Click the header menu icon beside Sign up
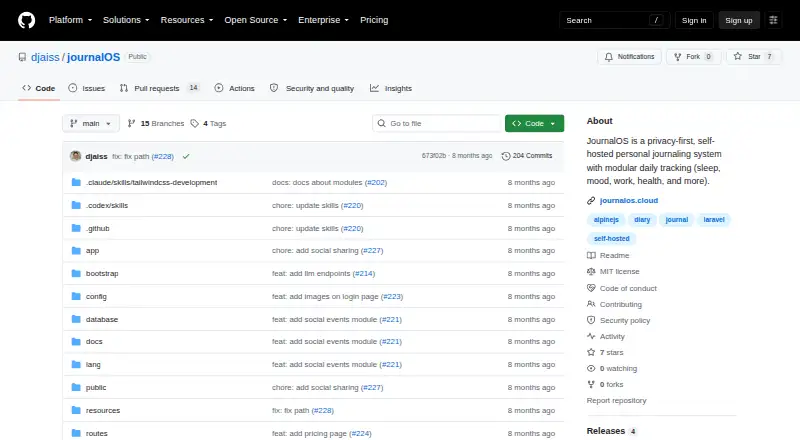This screenshot has height=440, width=800. pyautogui.click(x=773, y=20)
